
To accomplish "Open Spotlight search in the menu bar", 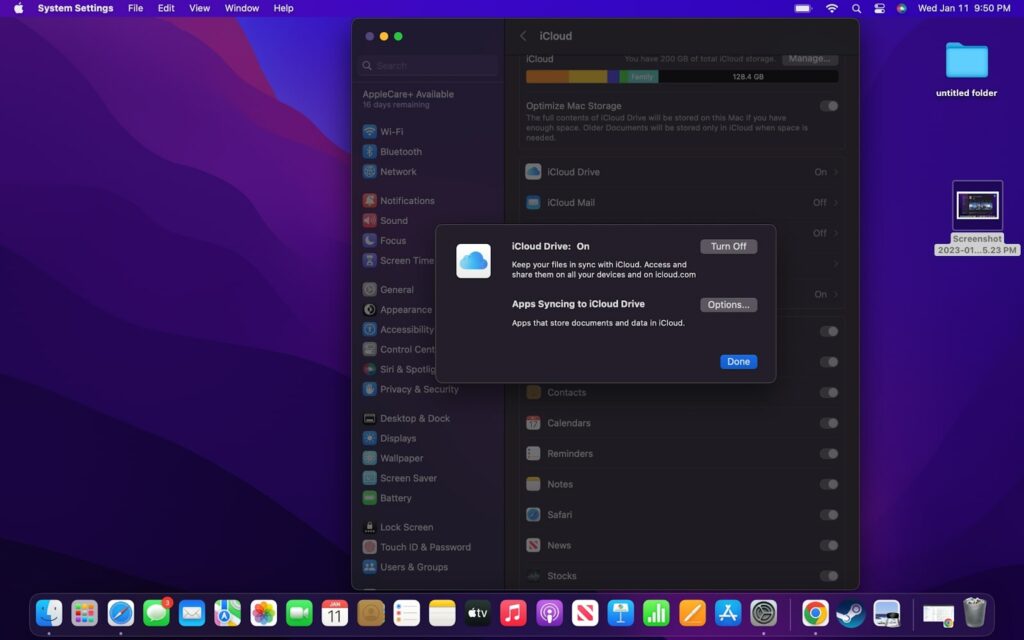I will (x=856, y=8).
